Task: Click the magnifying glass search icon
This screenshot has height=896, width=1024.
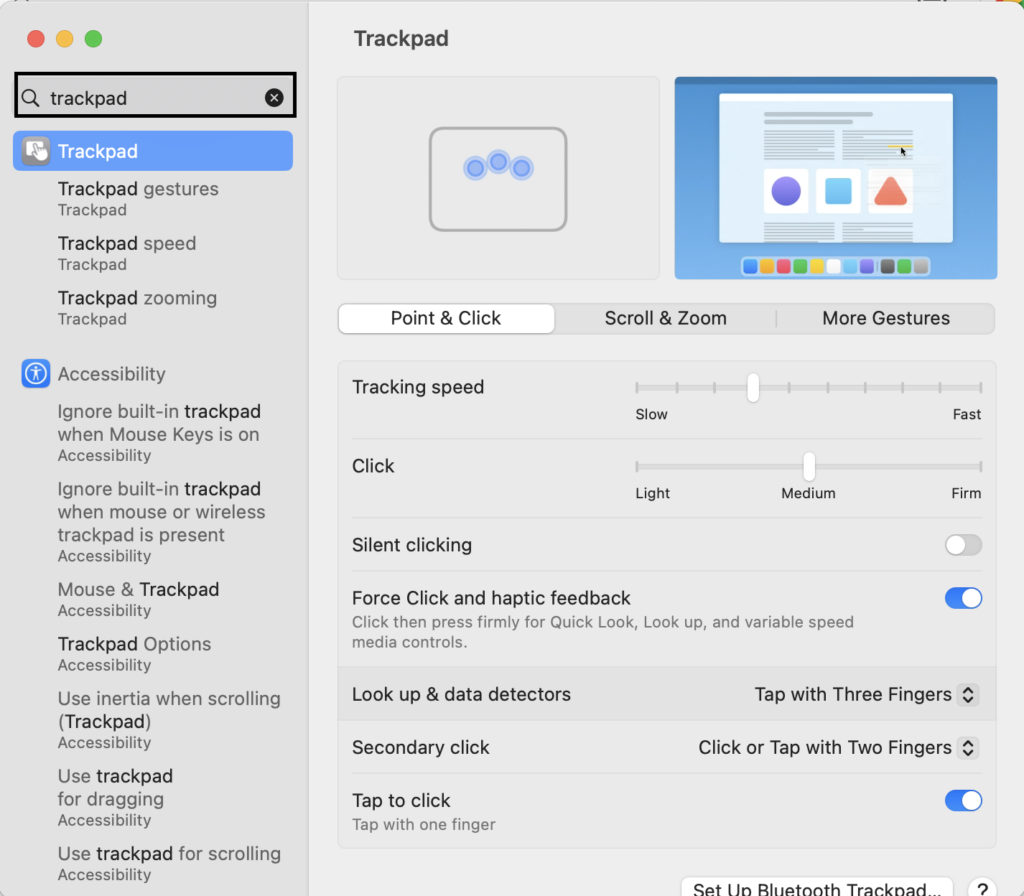Action: (31, 97)
